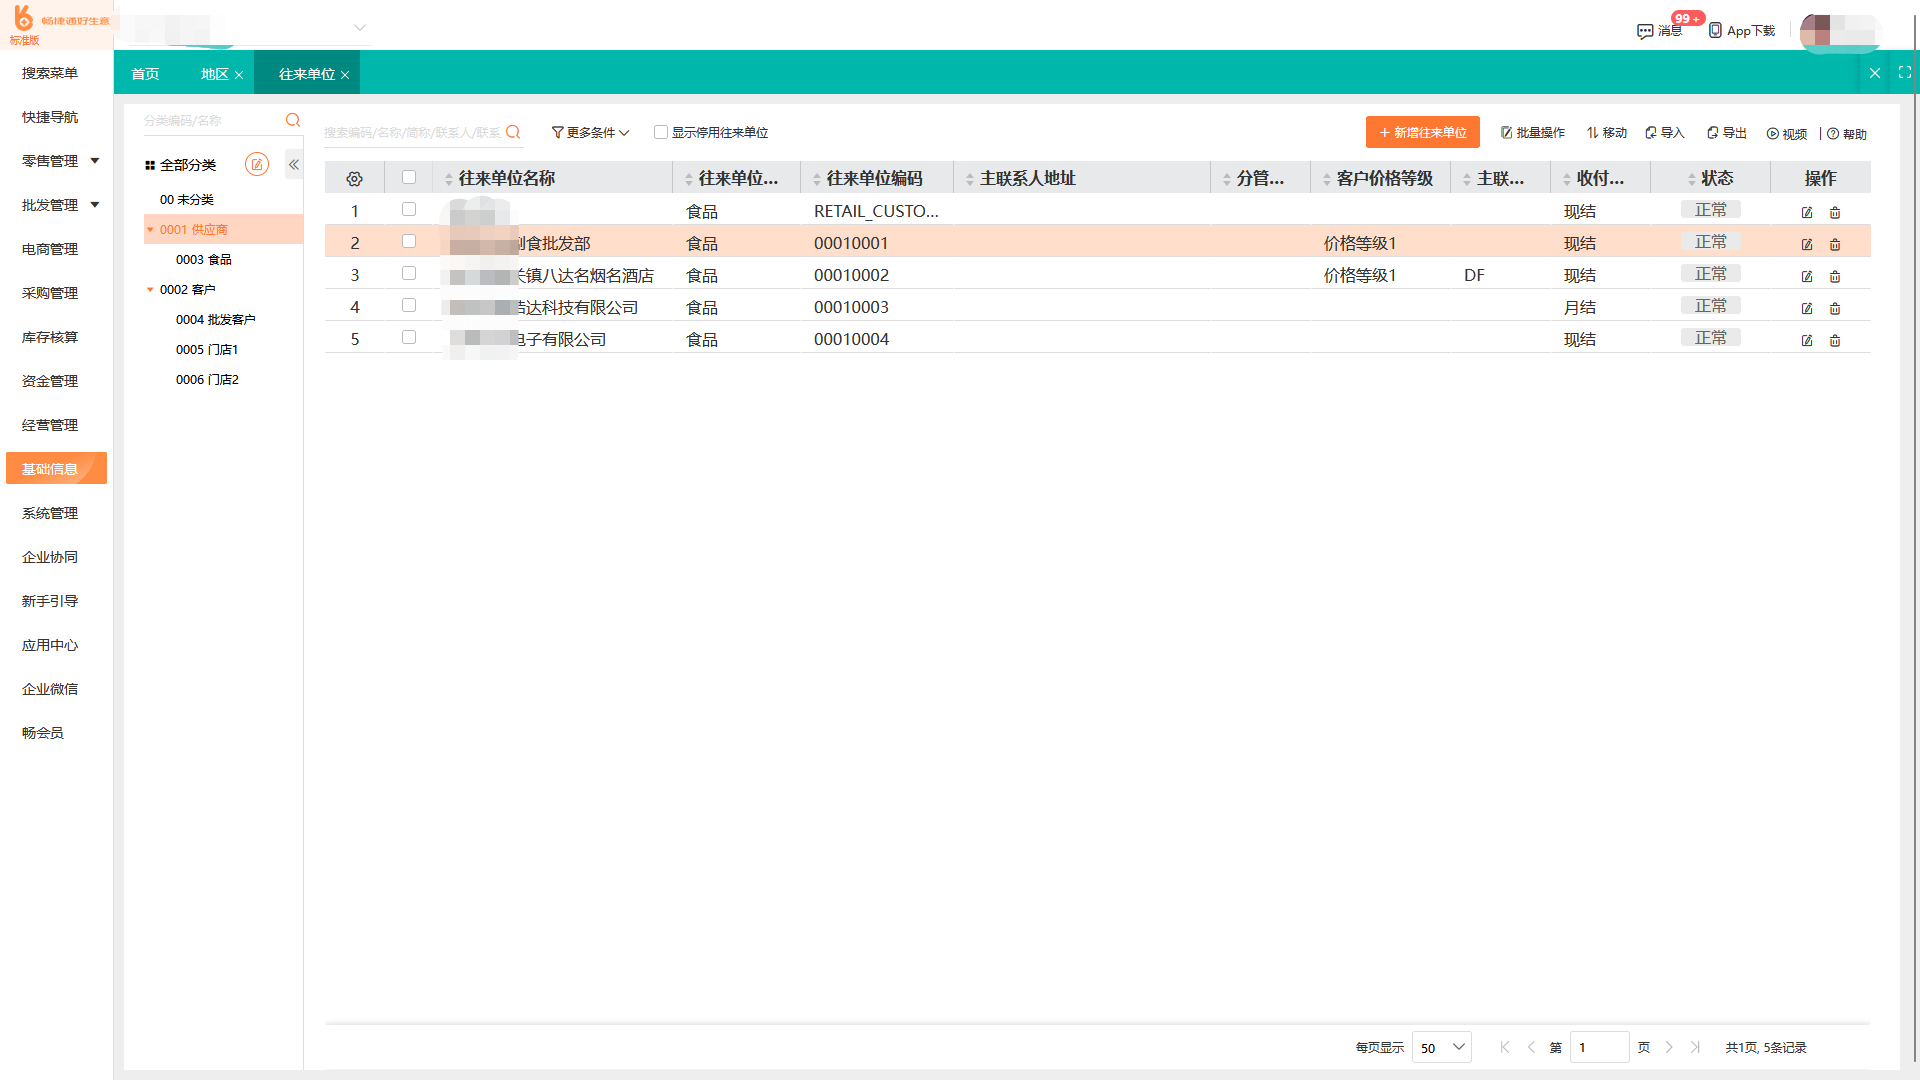Expand 0002 客户 tree item
Image resolution: width=1920 pixels, height=1080 pixels.
(x=150, y=289)
